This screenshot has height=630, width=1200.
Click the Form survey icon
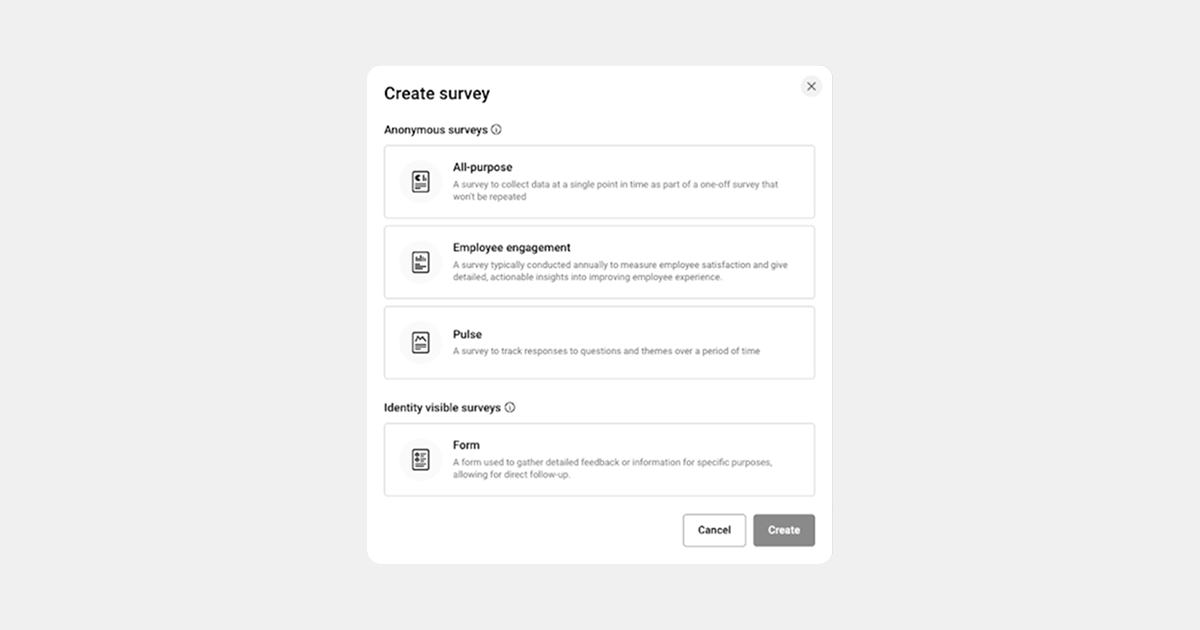[420, 459]
